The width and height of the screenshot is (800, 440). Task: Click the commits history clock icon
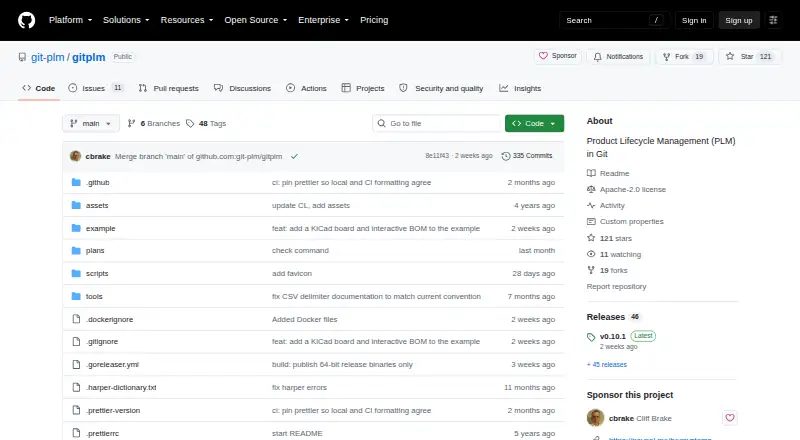click(506, 156)
